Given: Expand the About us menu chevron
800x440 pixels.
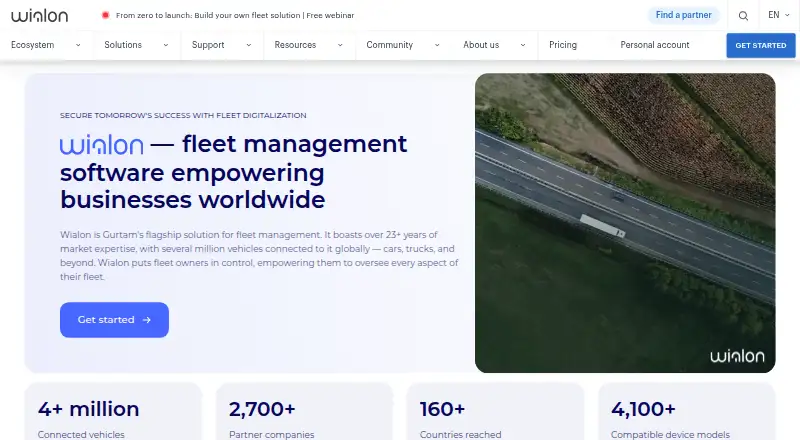Looking at the screenshot, I should tap(523, 45).
